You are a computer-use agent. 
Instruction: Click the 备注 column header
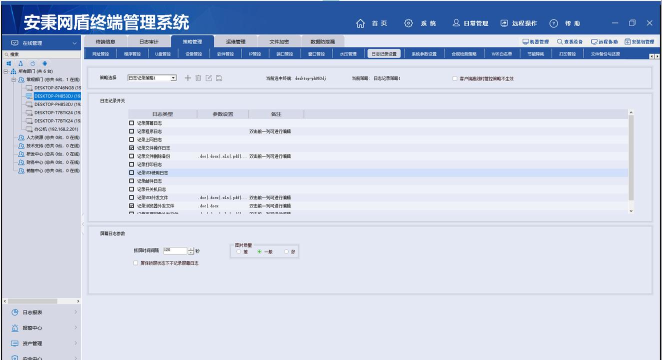coord(276,114)
